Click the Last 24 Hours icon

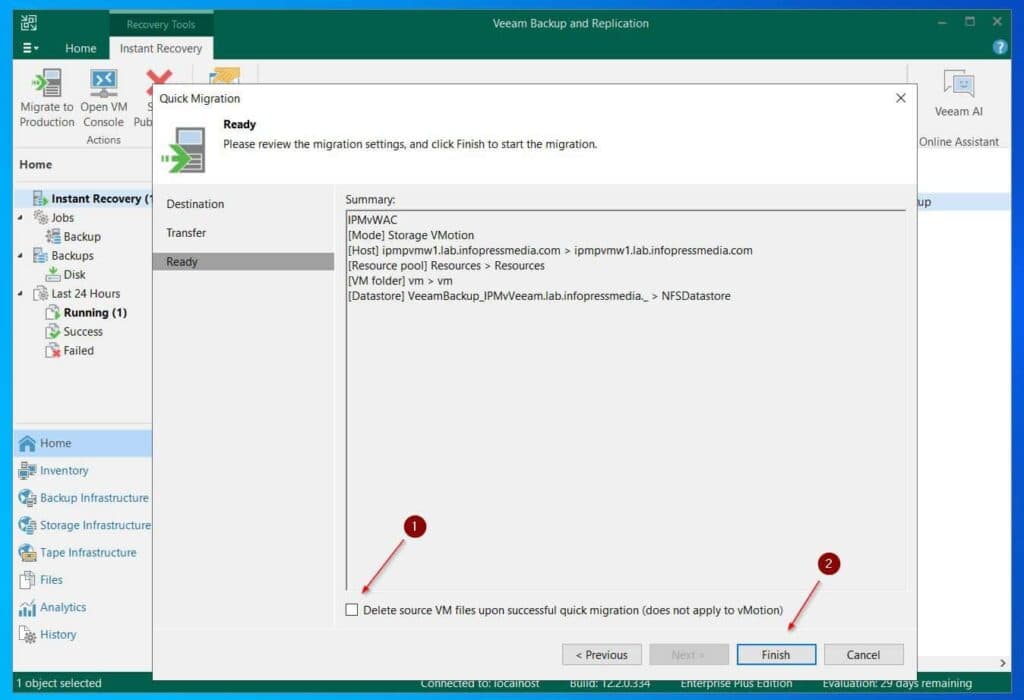click(x=40, y=293)
